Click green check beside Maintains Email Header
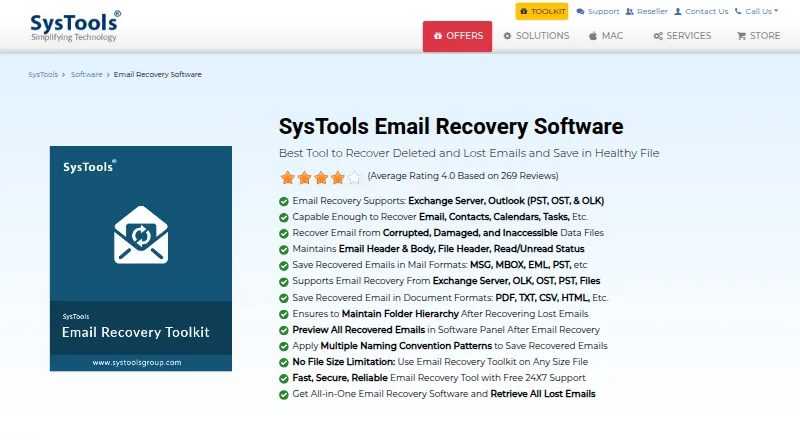 tap(284, 250)
